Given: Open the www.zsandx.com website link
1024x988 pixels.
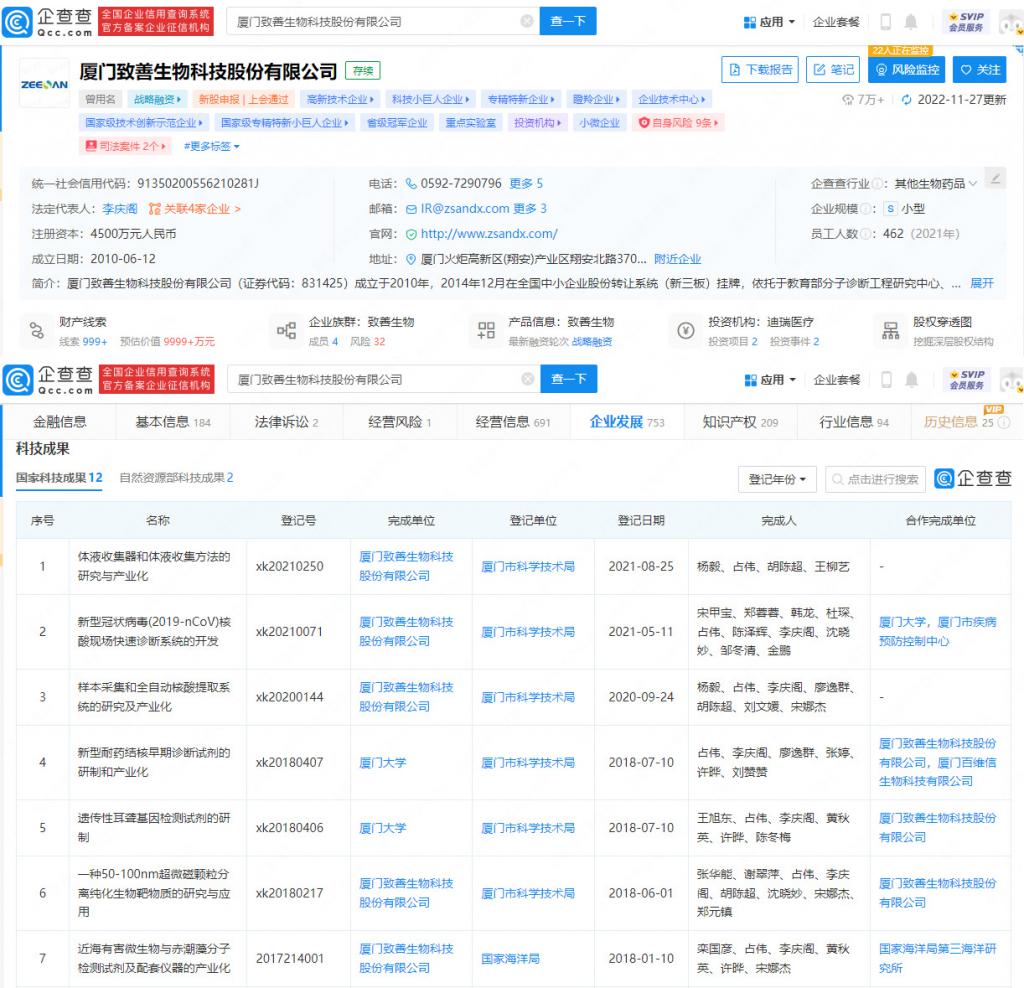Looking at the screenshot, I should (x=488, y=234).
